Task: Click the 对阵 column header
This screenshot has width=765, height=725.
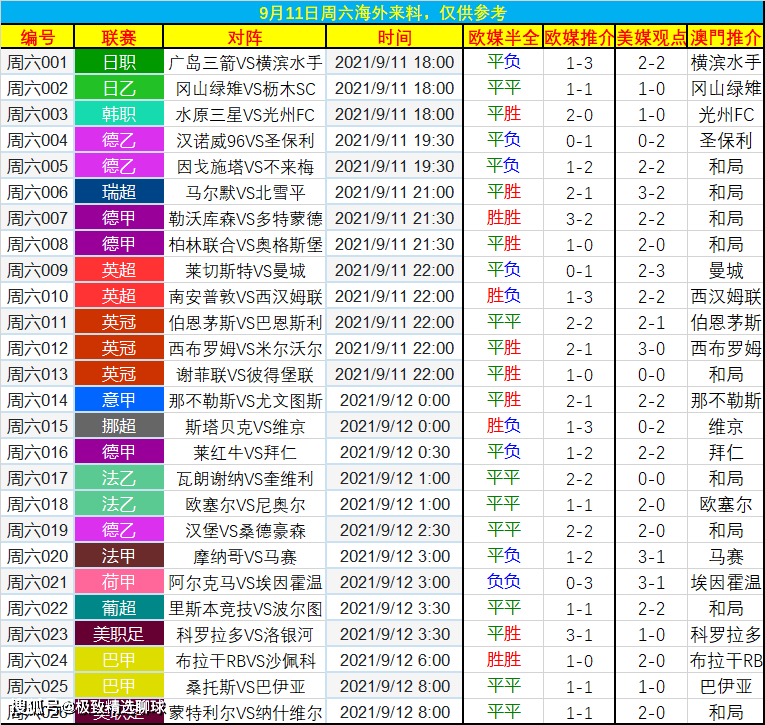Action: 245,38
